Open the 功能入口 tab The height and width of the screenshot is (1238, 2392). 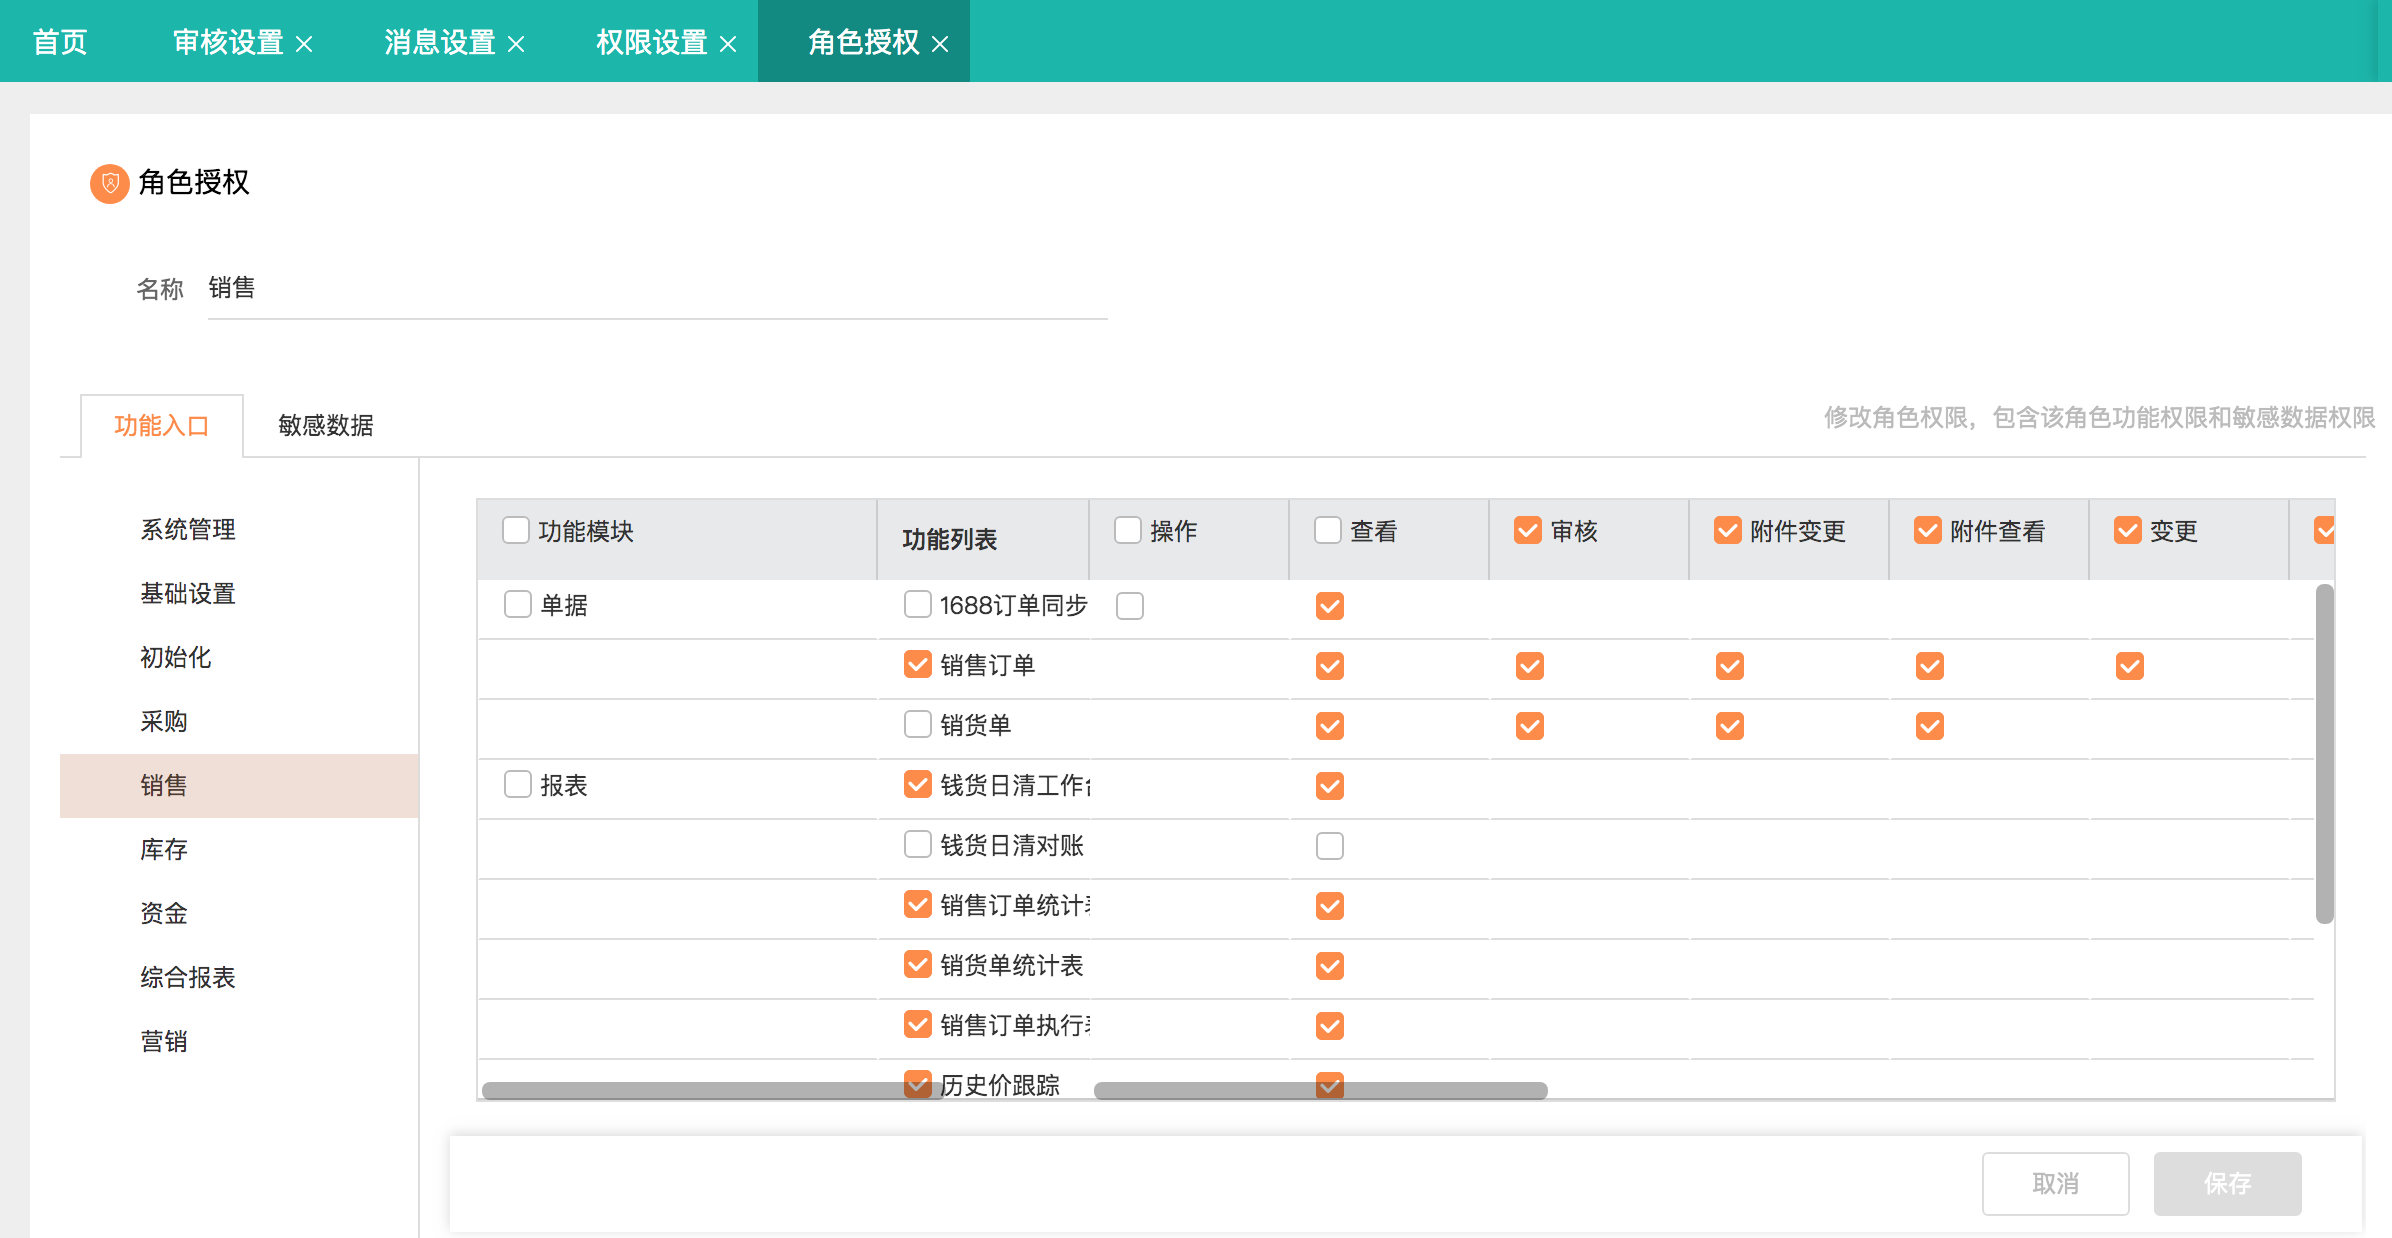pyautogui.click(x=159, y=422)
